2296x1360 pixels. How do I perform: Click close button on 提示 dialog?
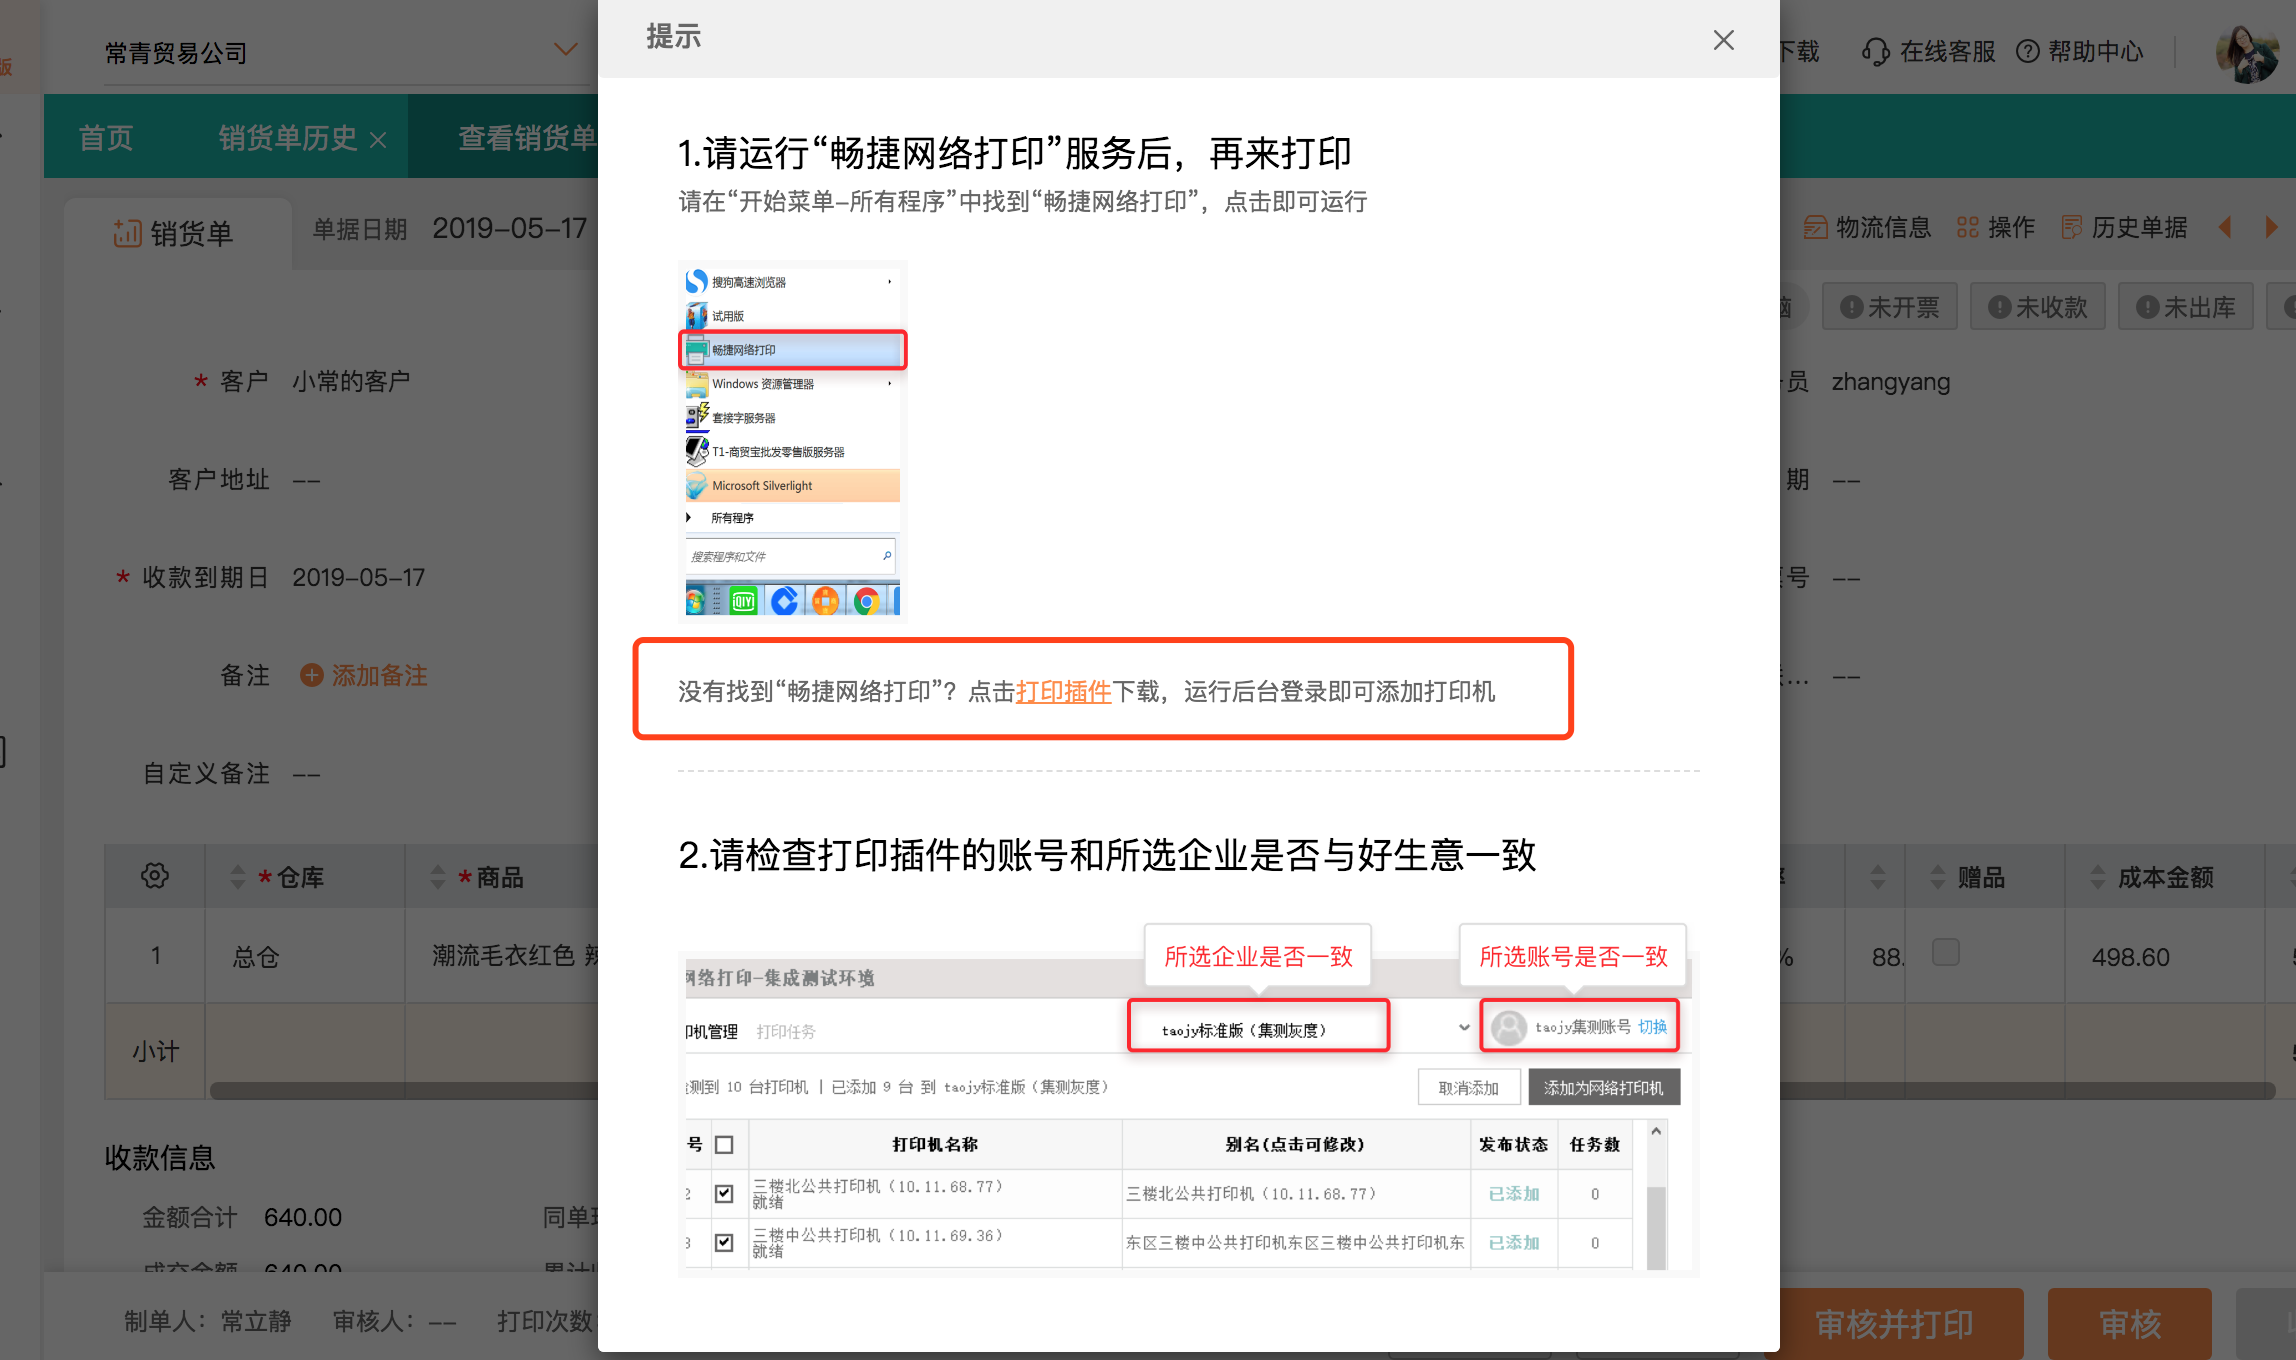[x=1723, y=40]
